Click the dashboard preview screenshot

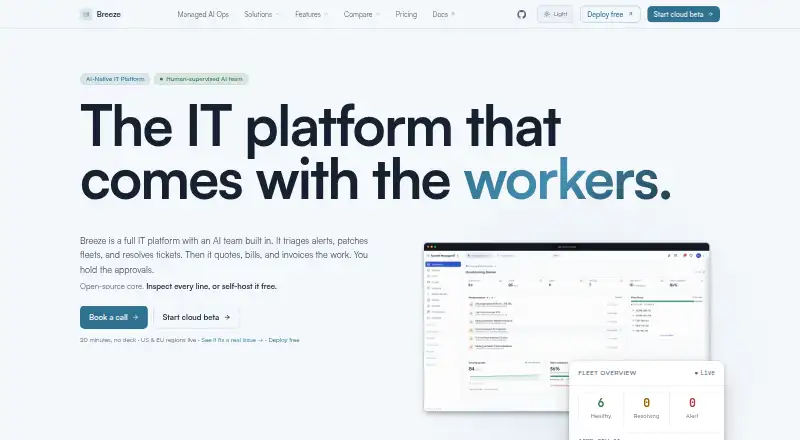point(566,327)
